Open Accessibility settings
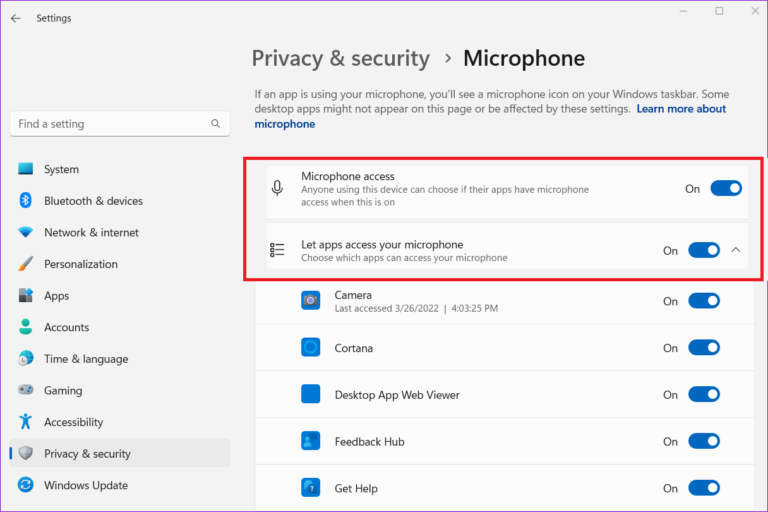This screenshot has height=512, width=768. 120,422
